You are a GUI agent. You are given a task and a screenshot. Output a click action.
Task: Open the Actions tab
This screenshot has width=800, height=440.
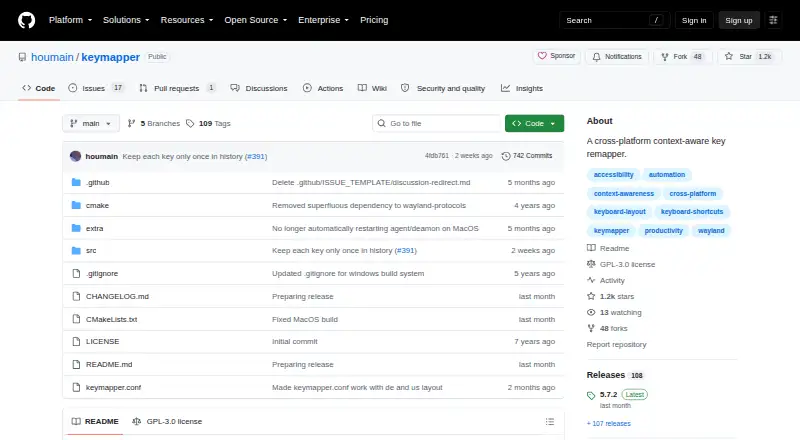[x=323, y=88]
